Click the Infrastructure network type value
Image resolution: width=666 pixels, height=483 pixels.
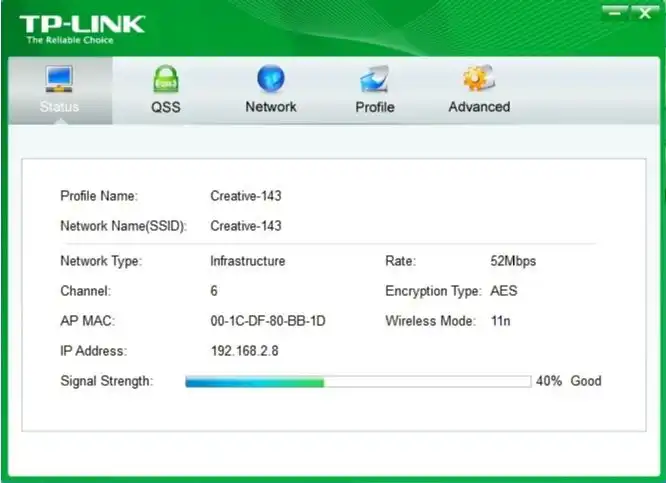(247, 261)
